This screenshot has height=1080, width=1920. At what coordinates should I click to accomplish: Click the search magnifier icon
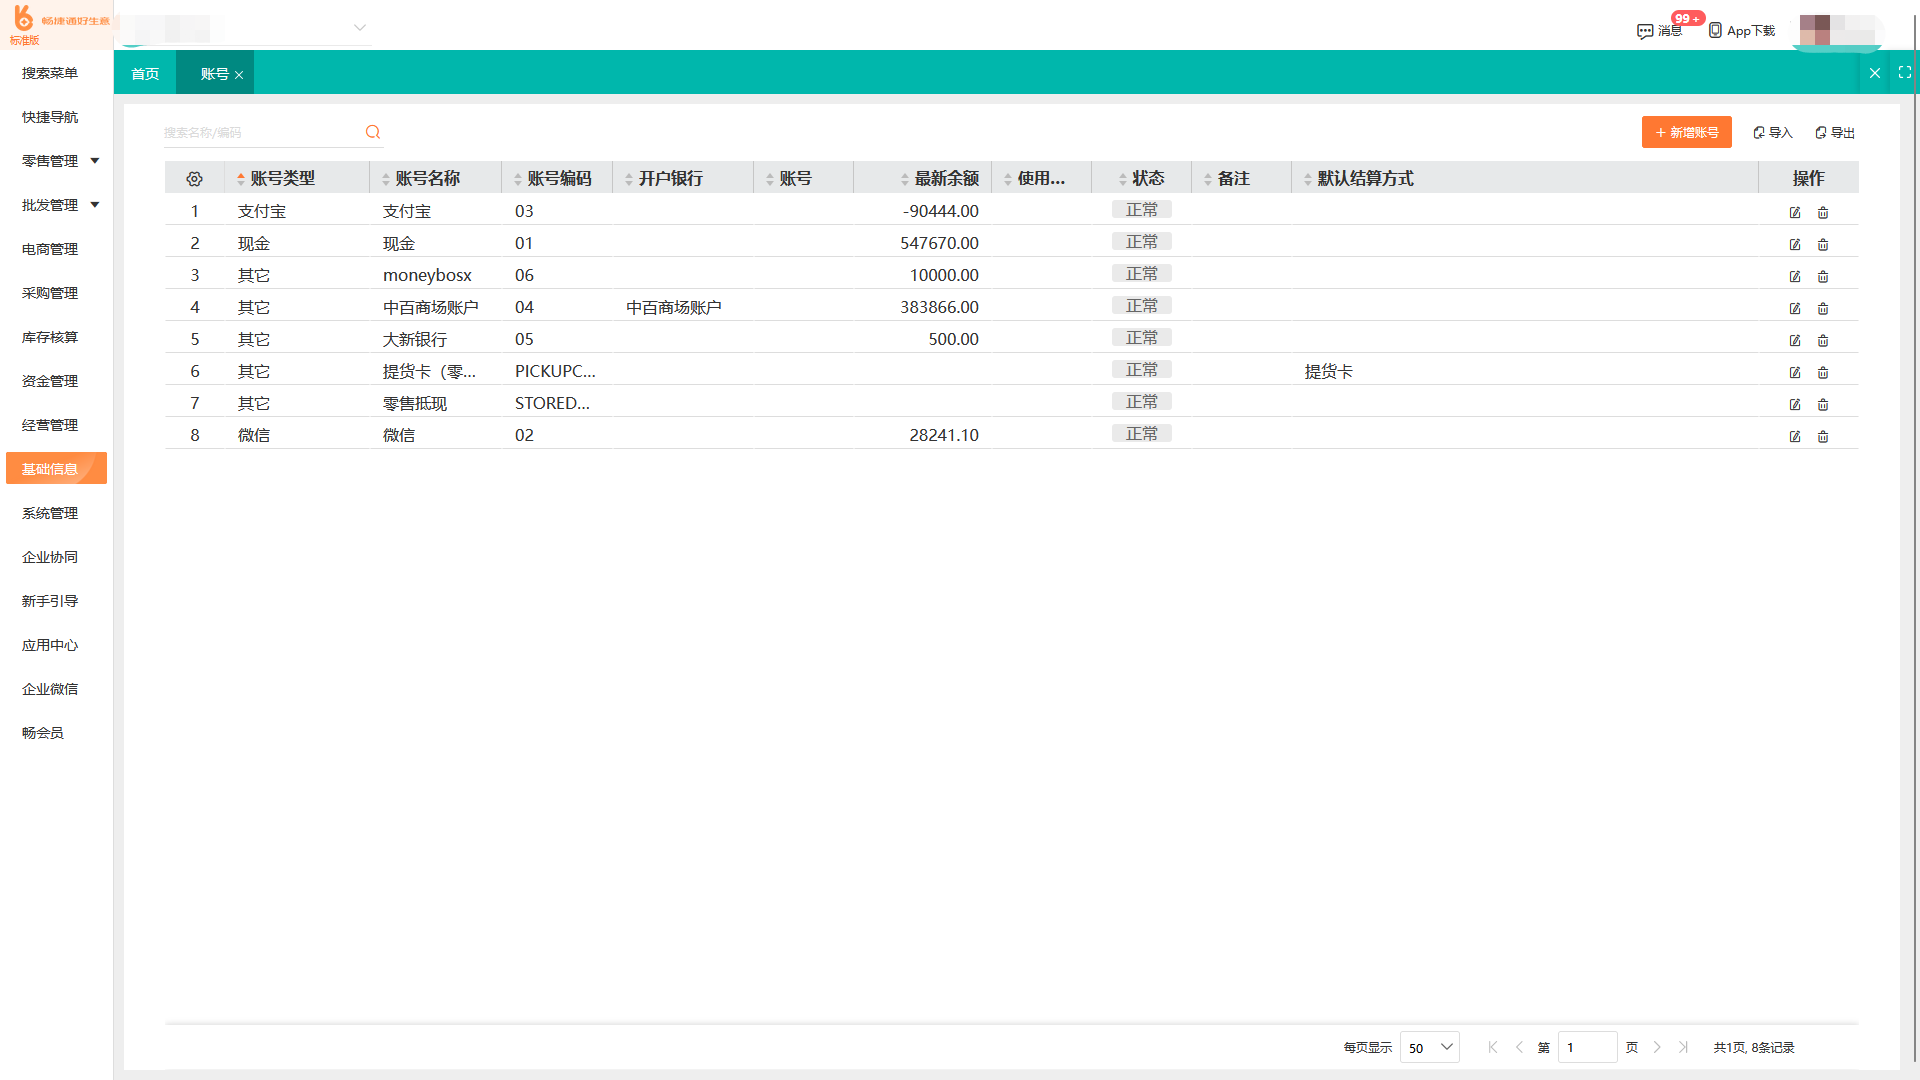(373, 132)
